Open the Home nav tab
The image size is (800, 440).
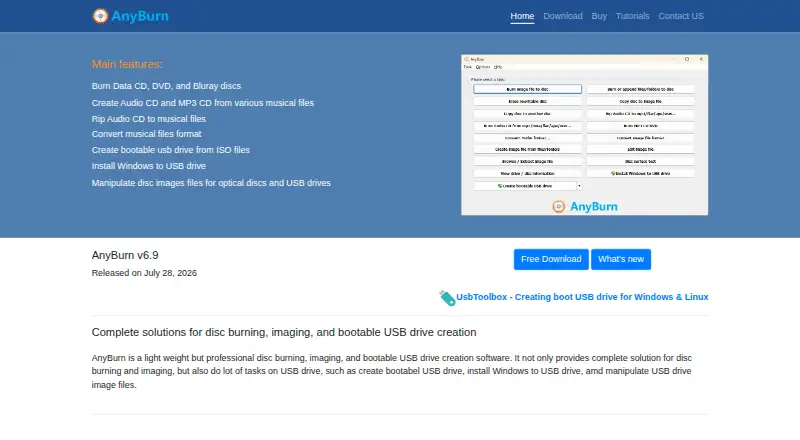(x=522, y=16)
